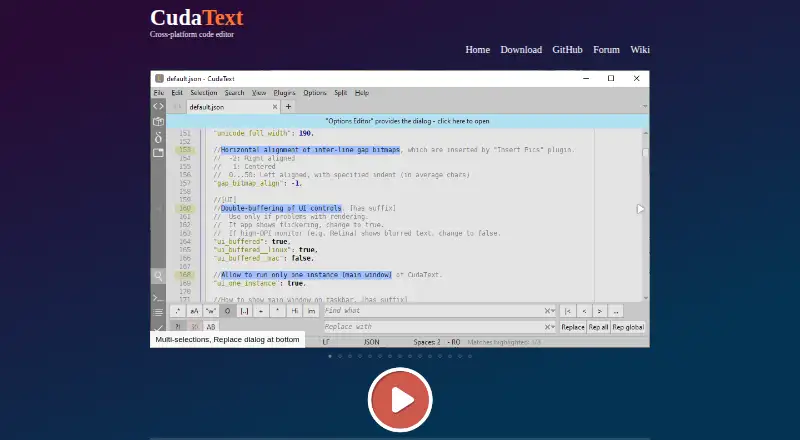Select the last carousel dot
The height and width of the screenshot is (440, 800).
470,356
